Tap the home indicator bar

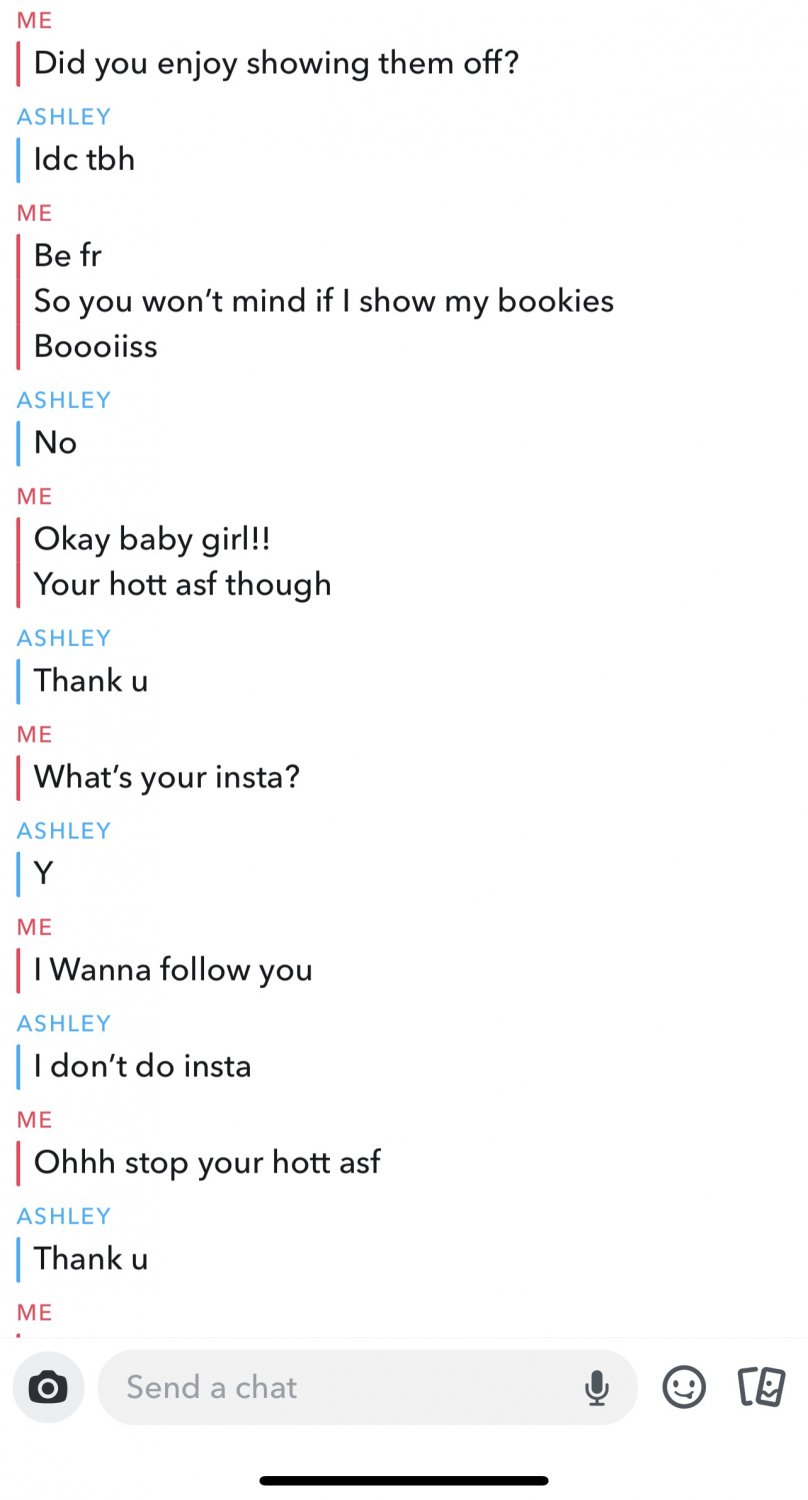coord(404,1480)
